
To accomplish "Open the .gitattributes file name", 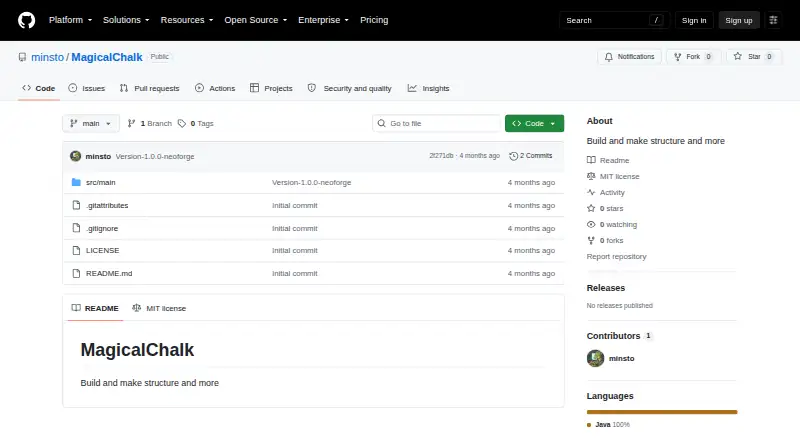I will [x=107, y=205].
